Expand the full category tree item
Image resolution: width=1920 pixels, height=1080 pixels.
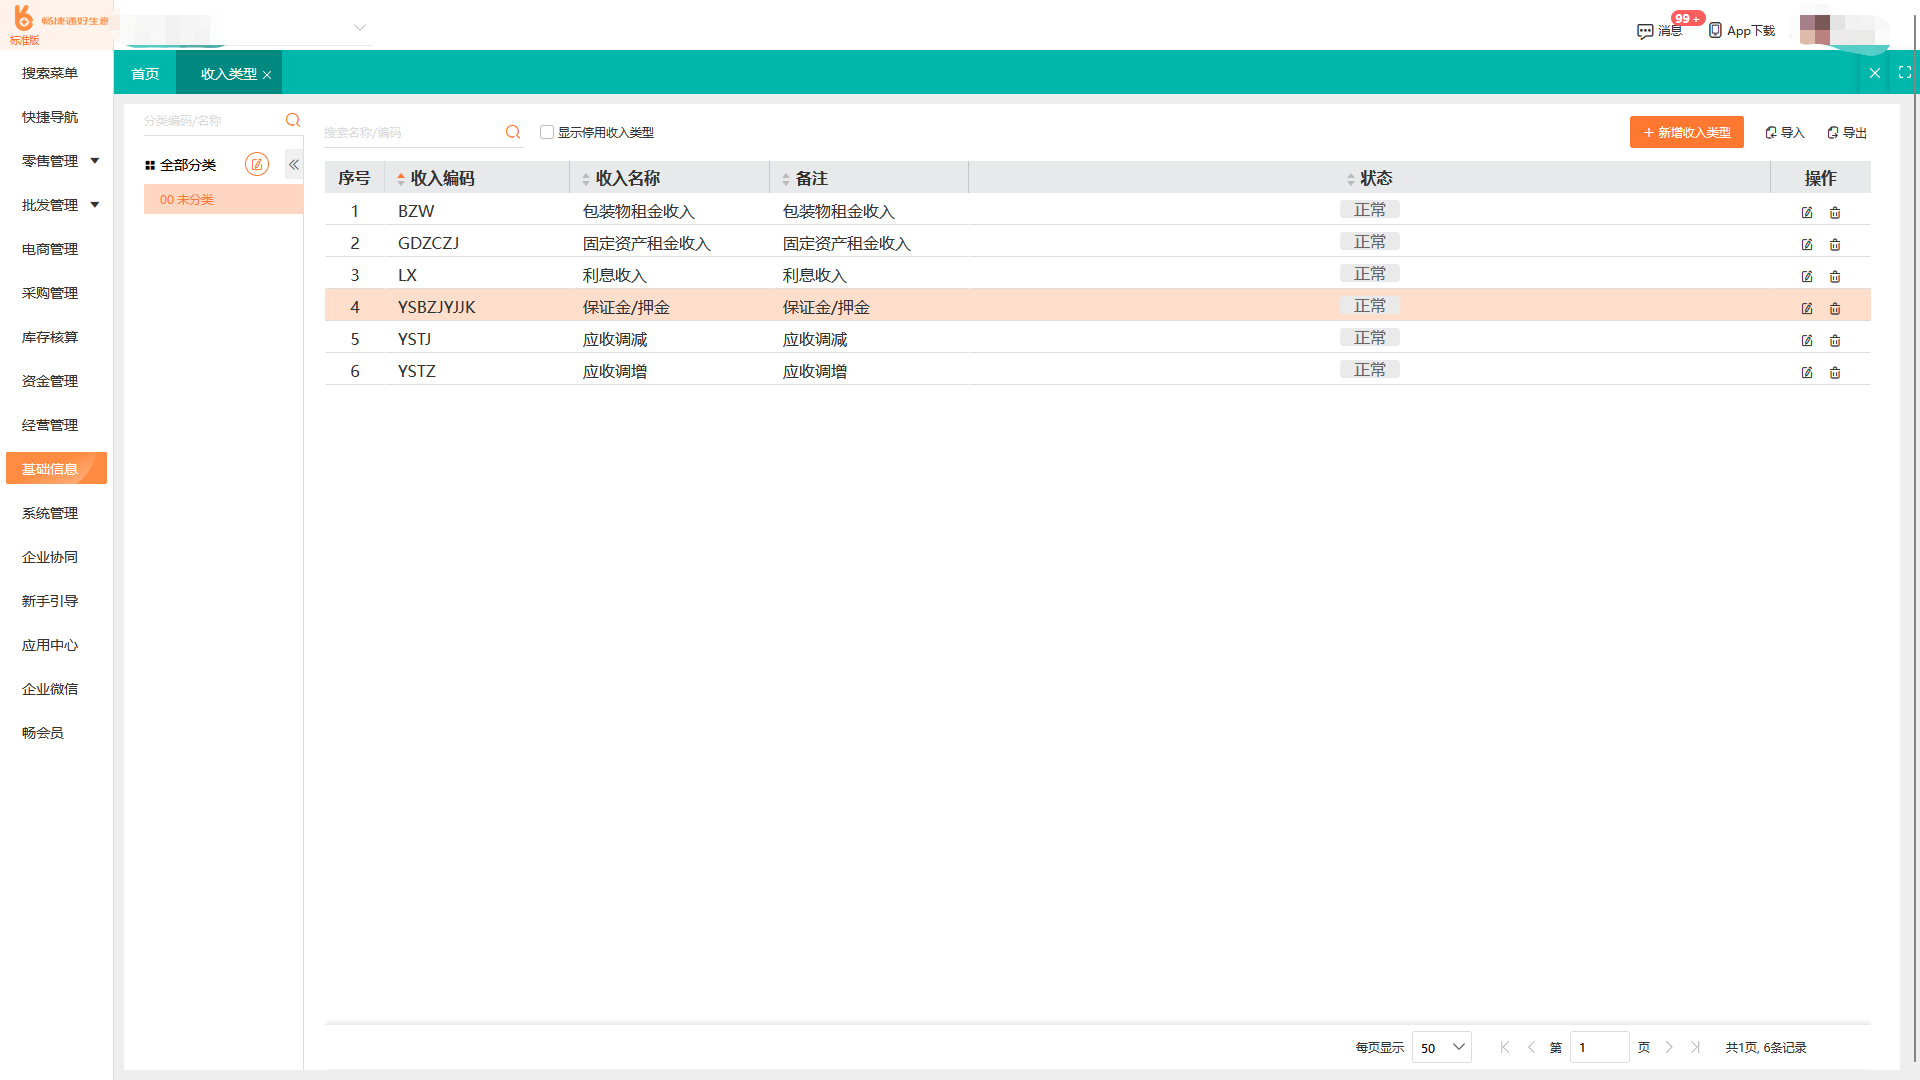click(x=149, y=162)
